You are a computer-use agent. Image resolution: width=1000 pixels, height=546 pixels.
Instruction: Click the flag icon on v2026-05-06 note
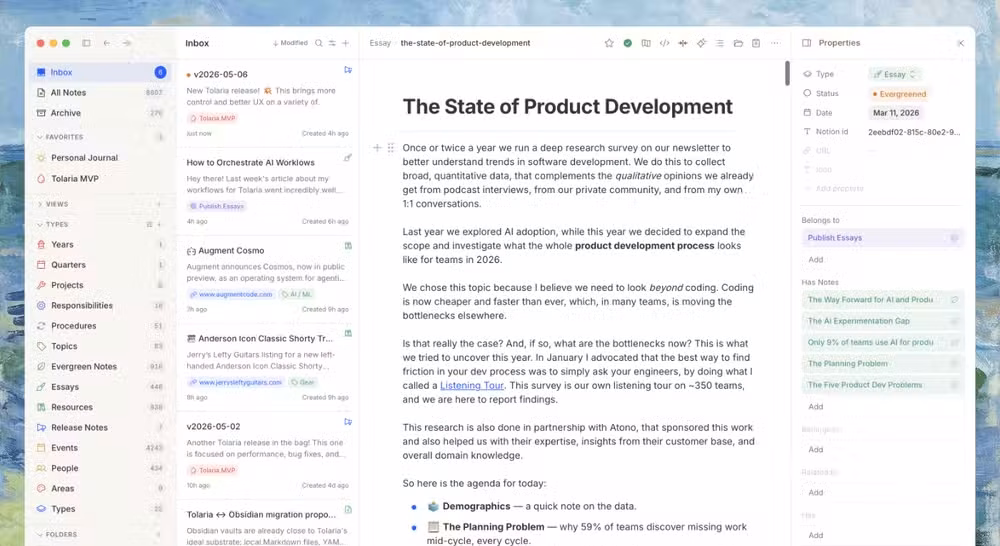348,70
